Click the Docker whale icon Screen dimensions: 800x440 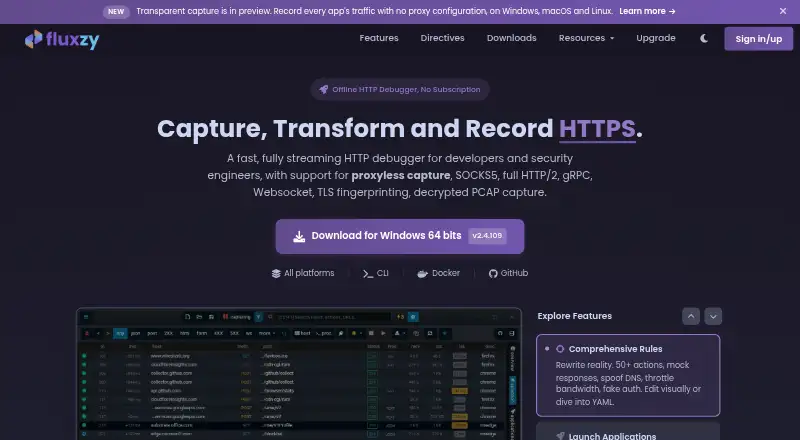422,274
